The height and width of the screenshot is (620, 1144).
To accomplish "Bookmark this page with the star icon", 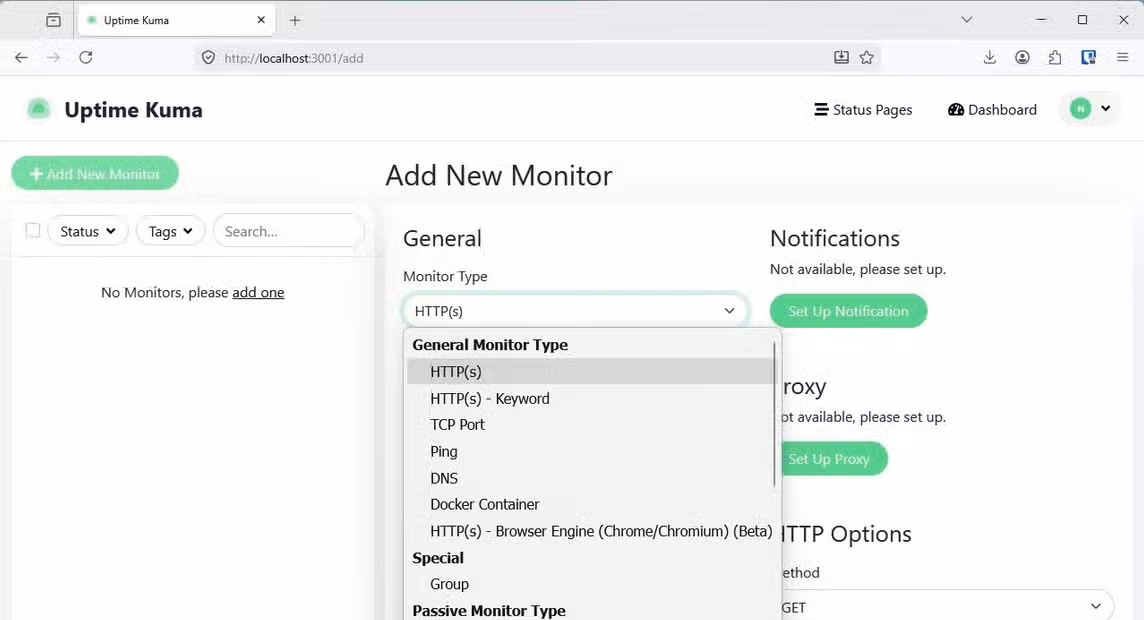I will [x=867, y=58].
